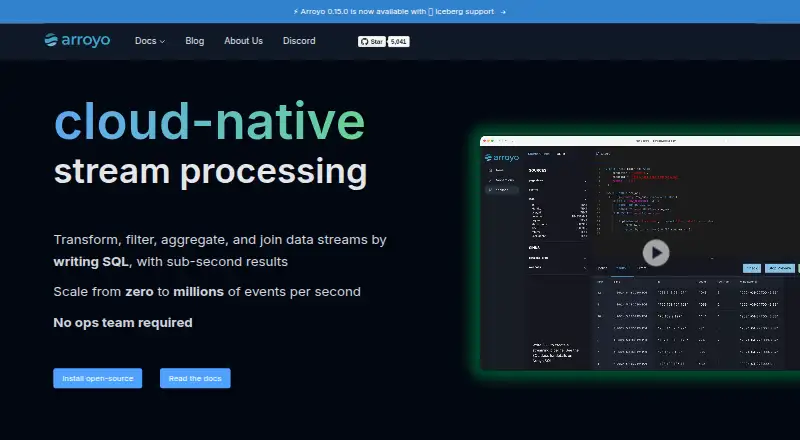Click the GitHub Star button
Screen dimensions: 800x440
point(371,41)
